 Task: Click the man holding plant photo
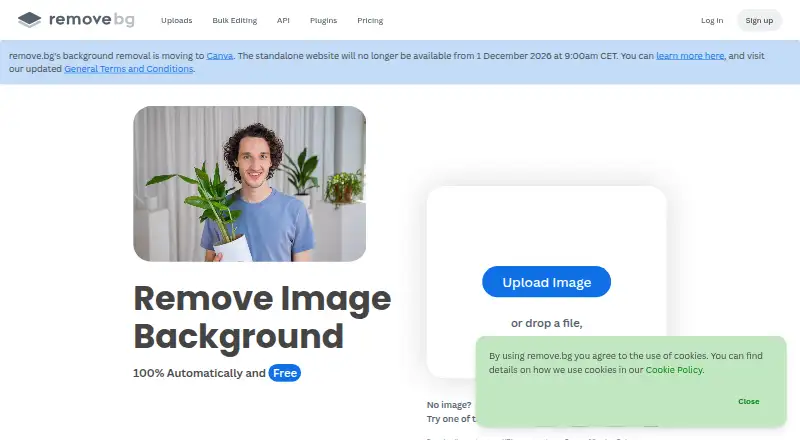click(249, 184)
